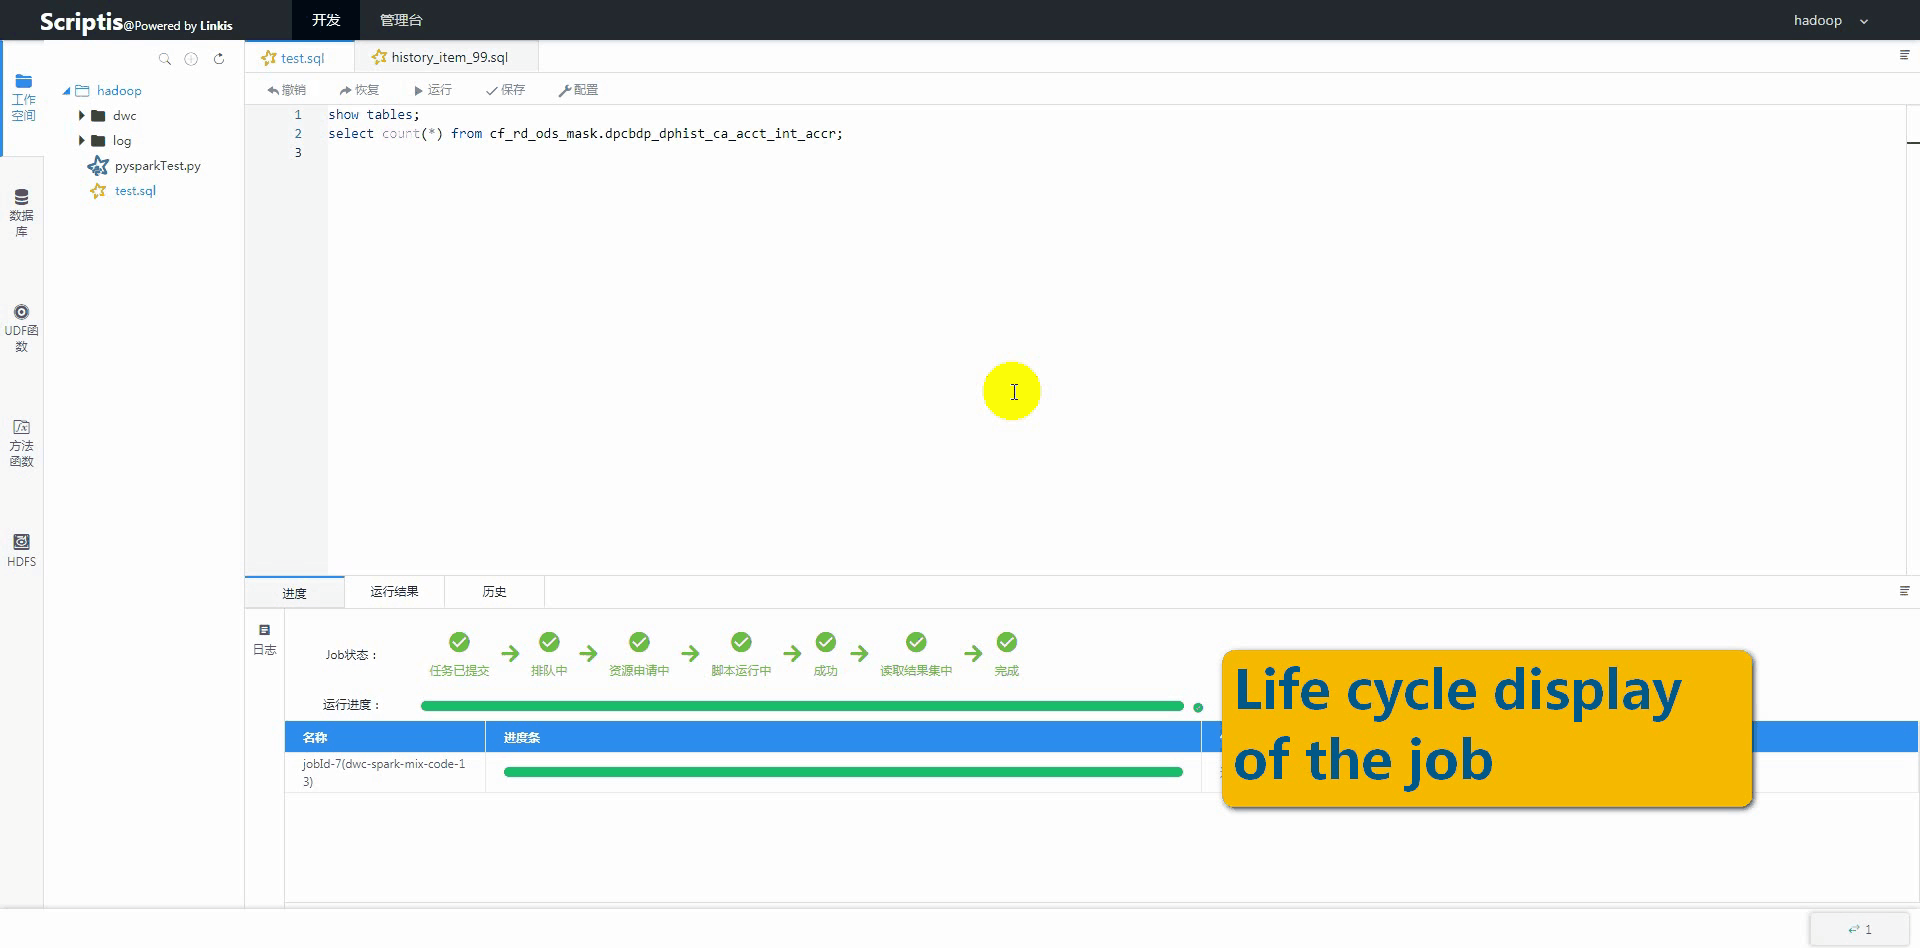Screen dimensions: 1920x948
Task: Click the Run button in editor toolbar
Action: [433, 90]
